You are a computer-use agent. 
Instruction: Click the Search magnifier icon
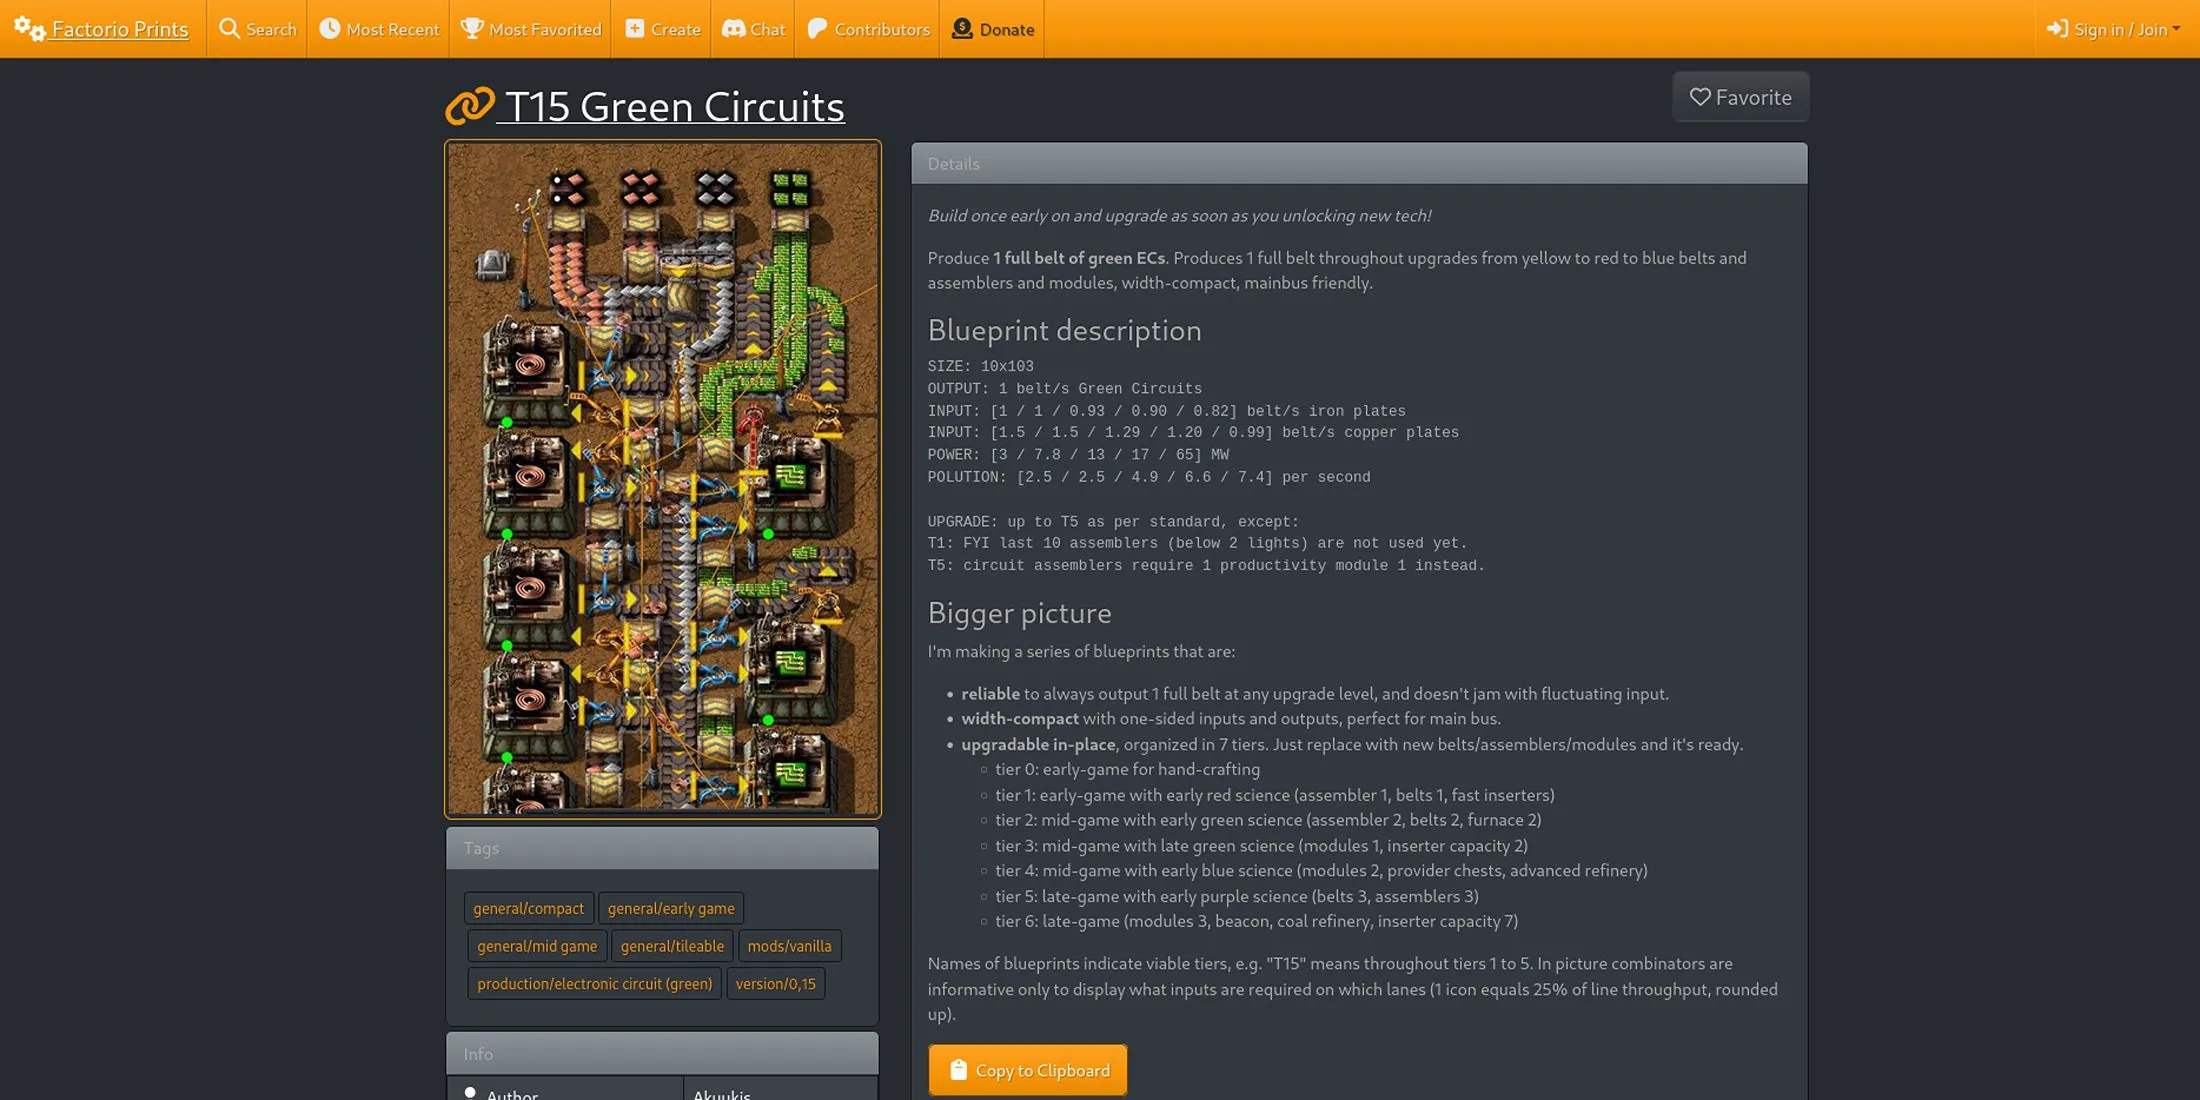click(229, 28)
